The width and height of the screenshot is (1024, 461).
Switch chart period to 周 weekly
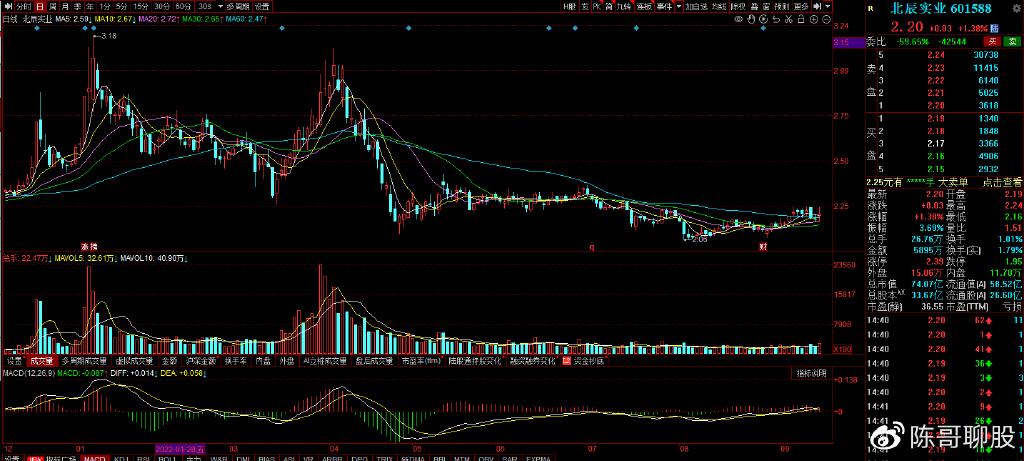(x=53, y=6)
